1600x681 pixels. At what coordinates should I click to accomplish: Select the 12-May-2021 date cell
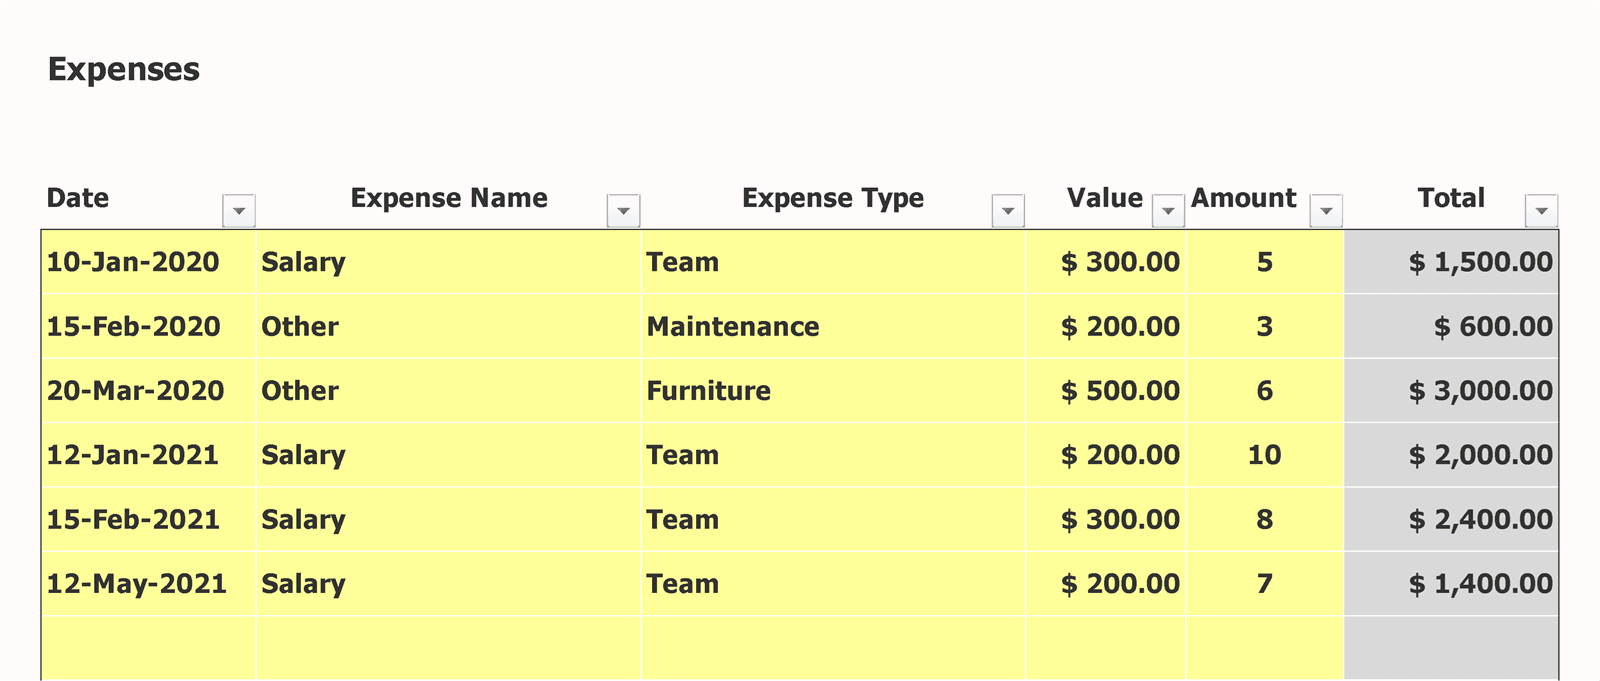[137, 584]
